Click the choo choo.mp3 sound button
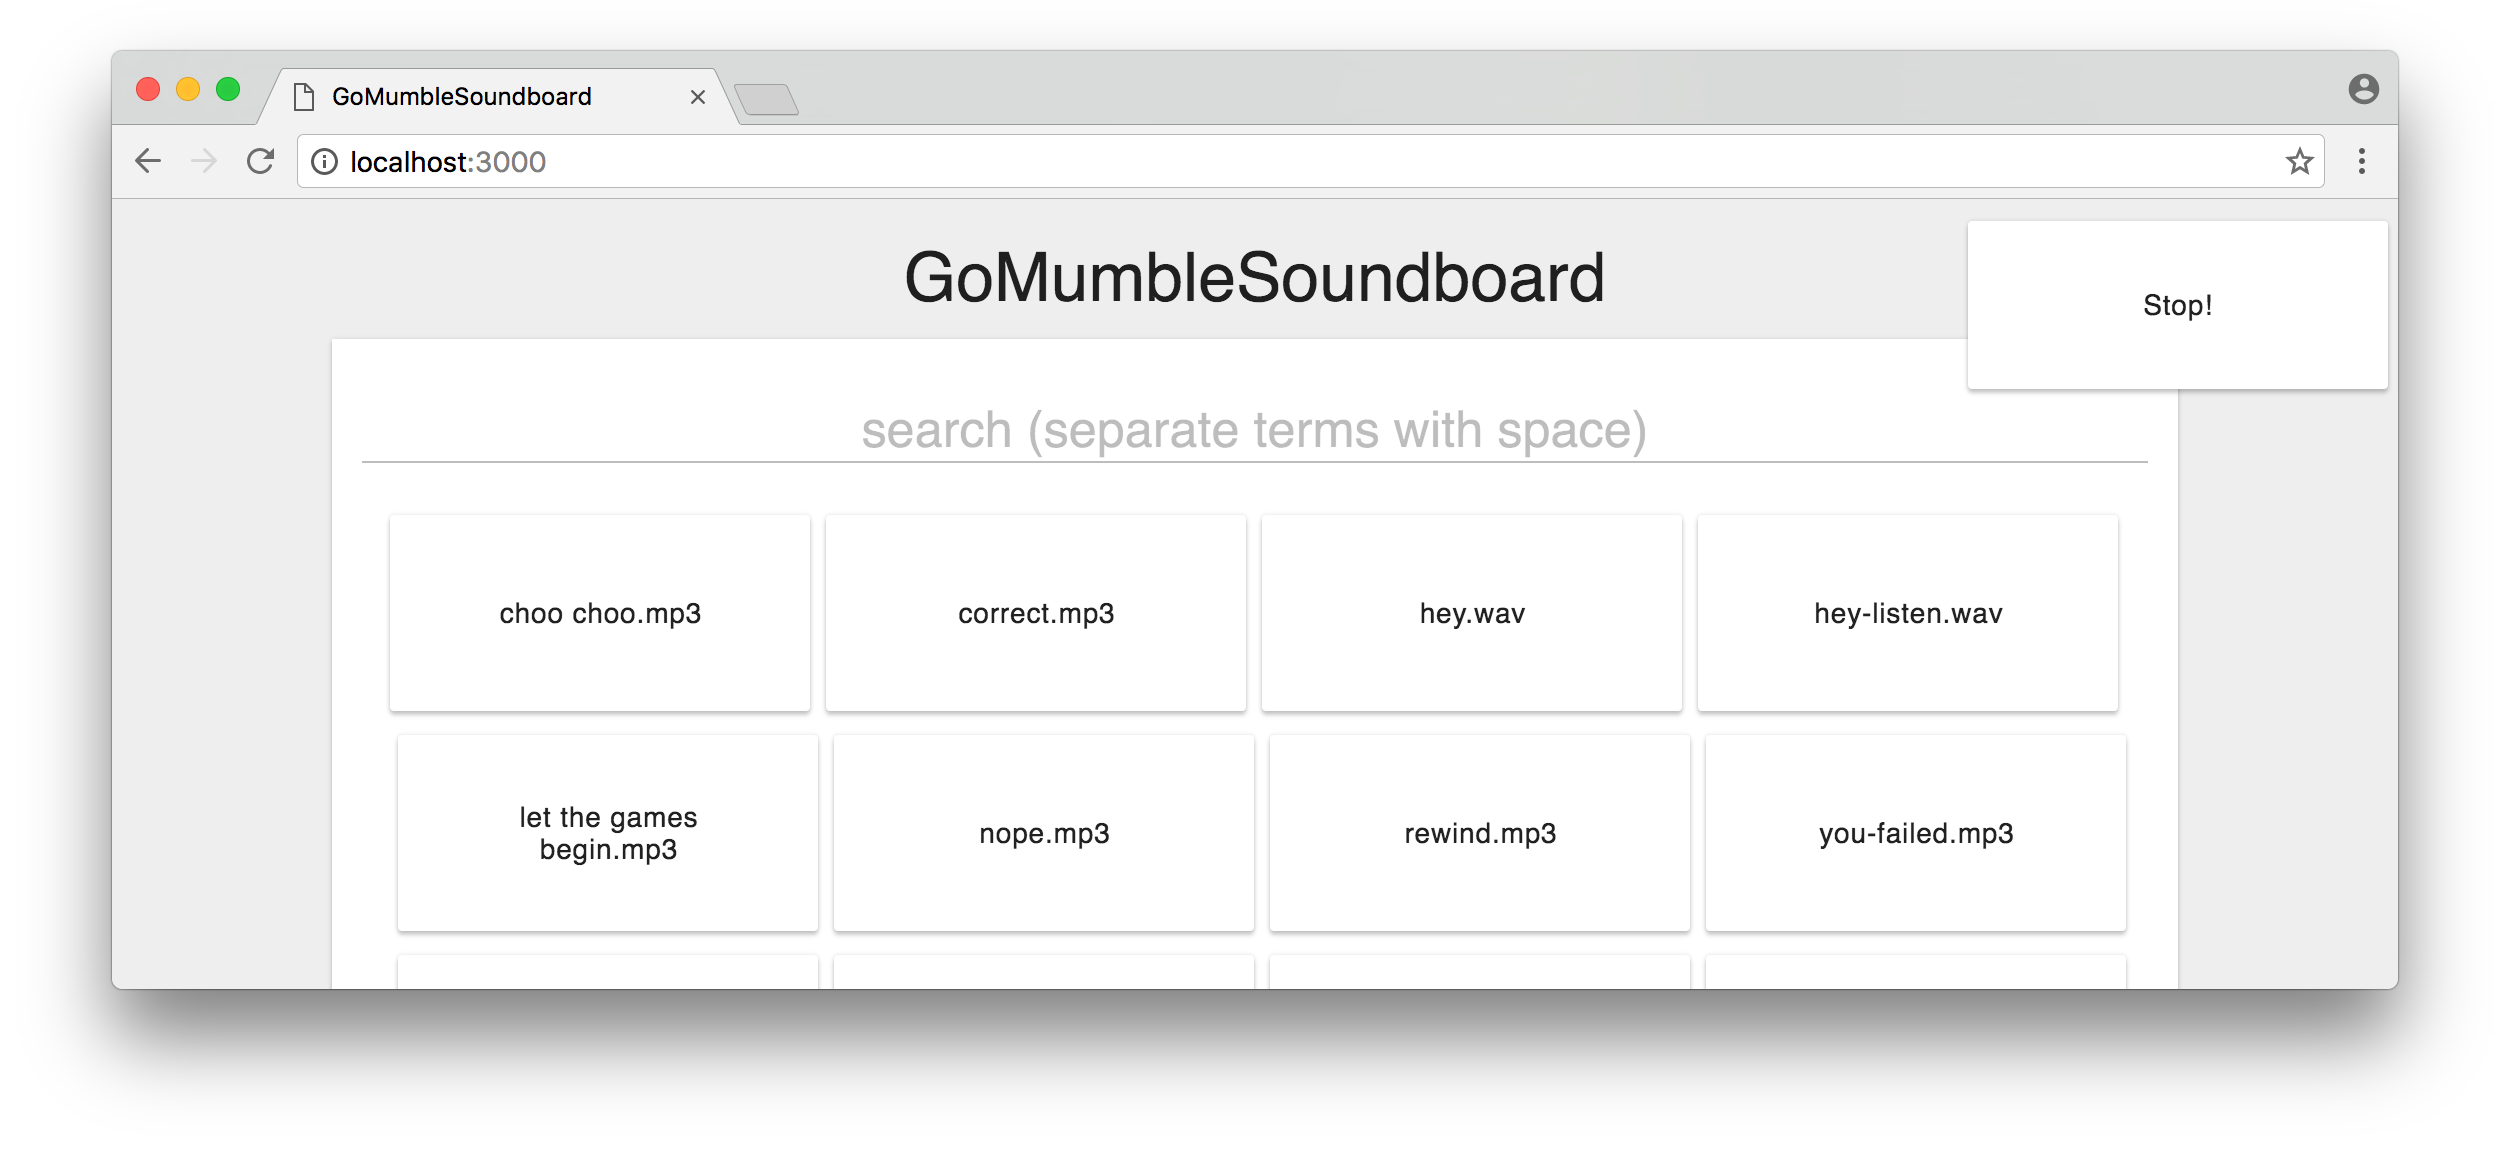The width and height of the screenshot is (2510, 1160). coord(600,614)
